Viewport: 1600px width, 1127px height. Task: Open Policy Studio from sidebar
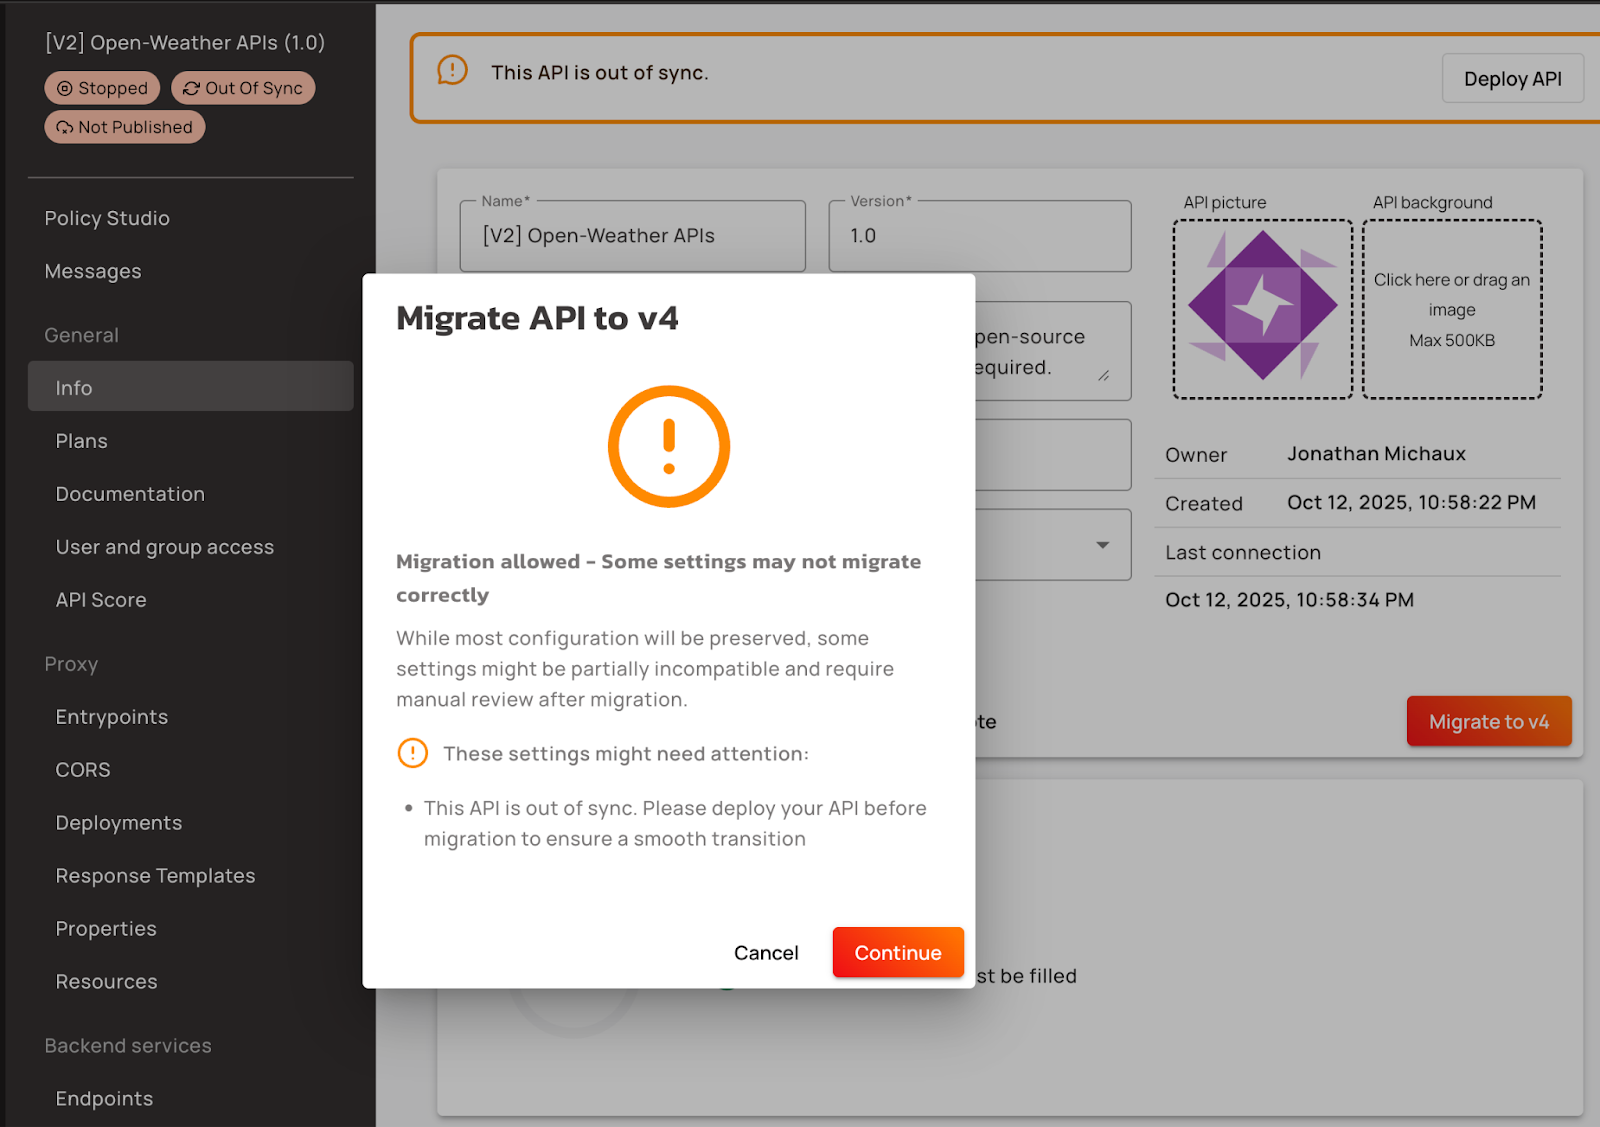[107, 218]
